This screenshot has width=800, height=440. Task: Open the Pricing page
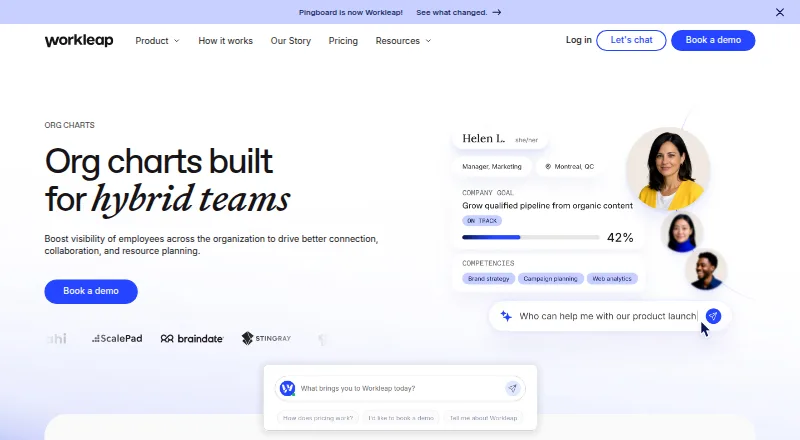pyautogui.click(x=343, y=41)
